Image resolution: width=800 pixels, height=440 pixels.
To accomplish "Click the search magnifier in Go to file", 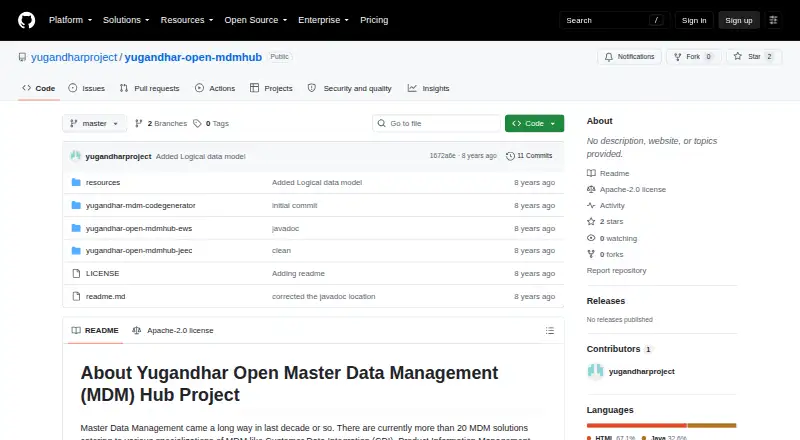I will click(382, 124).
